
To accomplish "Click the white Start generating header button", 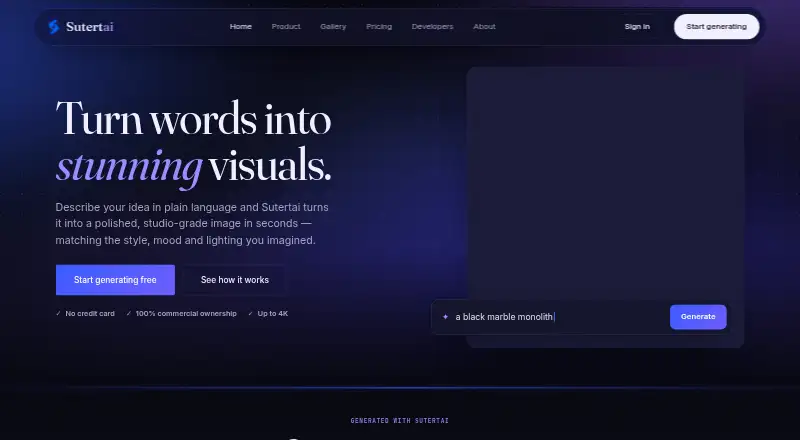I will (716, 27).
